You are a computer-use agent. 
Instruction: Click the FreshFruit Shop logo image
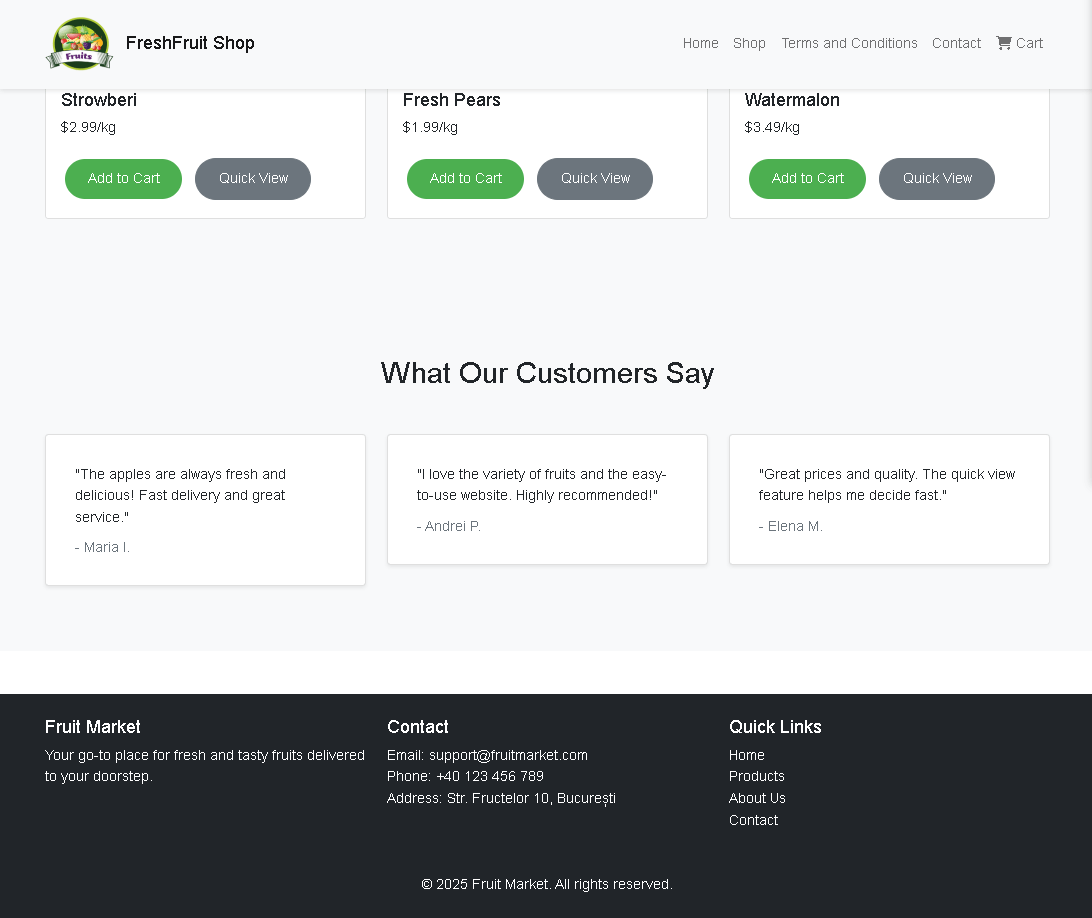coord(79,44)
